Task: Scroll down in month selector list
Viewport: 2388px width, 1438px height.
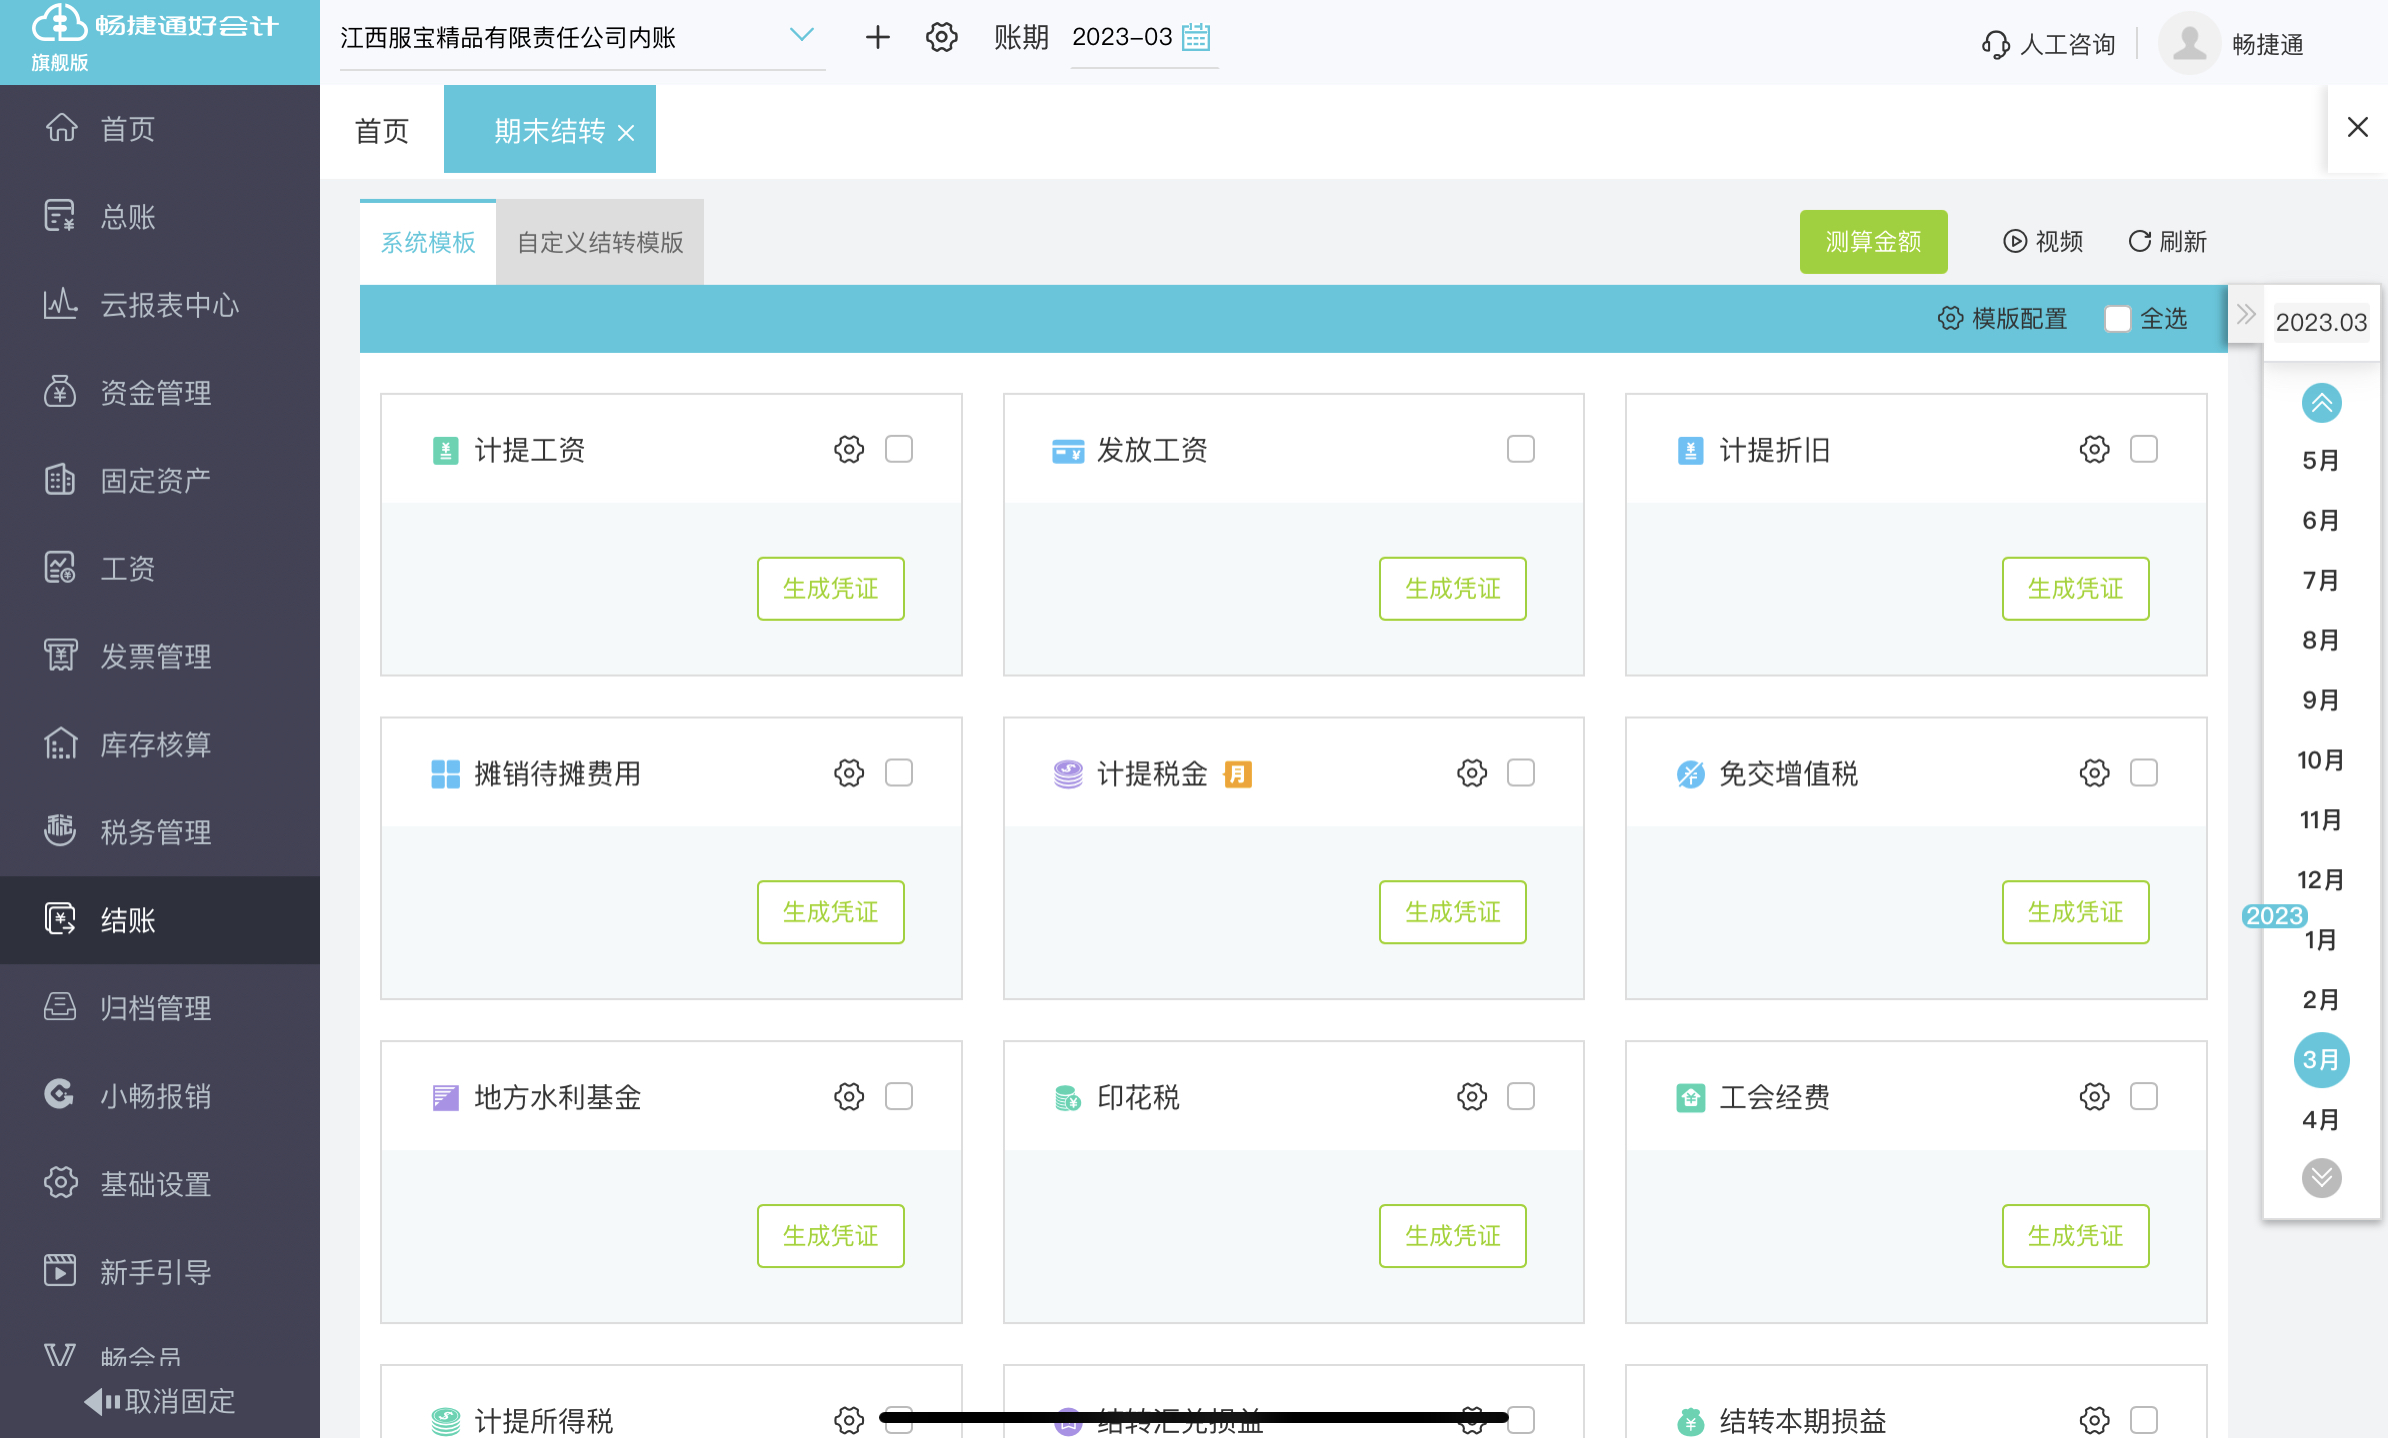Action: point(2321,1177)
